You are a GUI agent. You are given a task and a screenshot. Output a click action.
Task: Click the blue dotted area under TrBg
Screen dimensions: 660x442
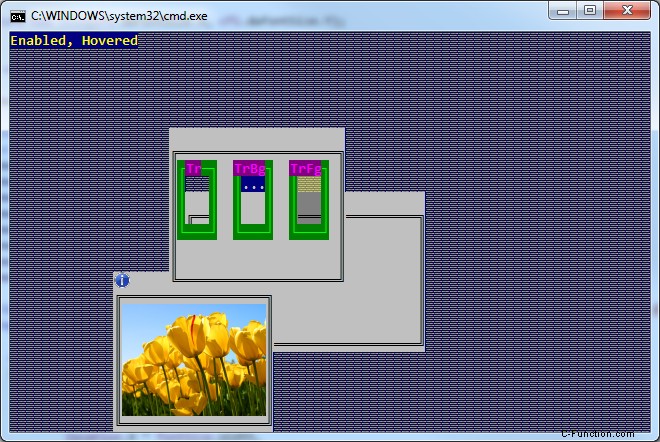pos(253,184)
